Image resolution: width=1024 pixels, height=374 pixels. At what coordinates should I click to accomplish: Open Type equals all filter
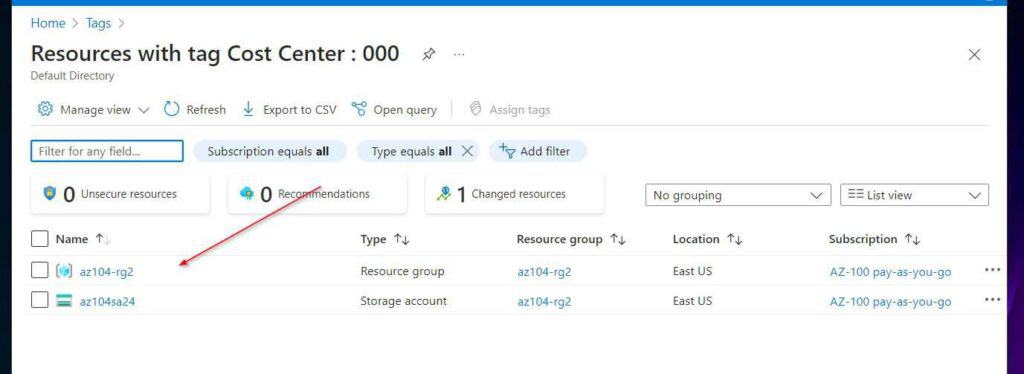[411, 151]
